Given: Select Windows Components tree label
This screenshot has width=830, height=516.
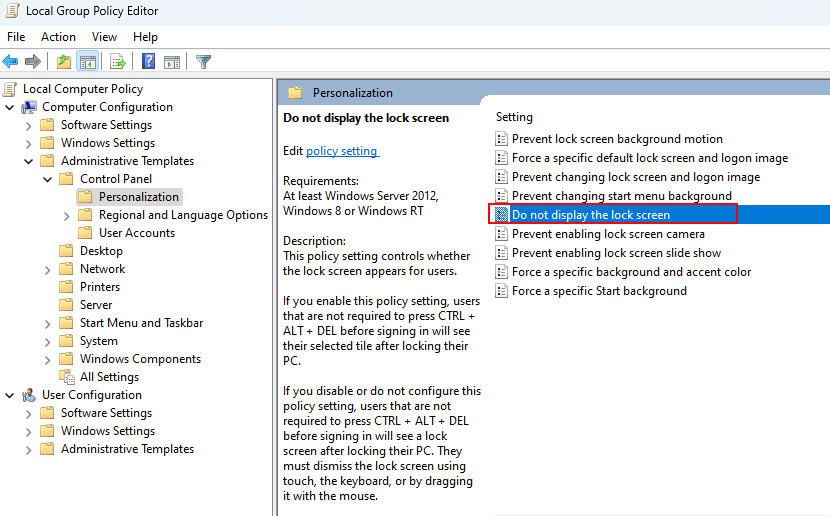Looking at the screenshot, I should pos(140,359).
